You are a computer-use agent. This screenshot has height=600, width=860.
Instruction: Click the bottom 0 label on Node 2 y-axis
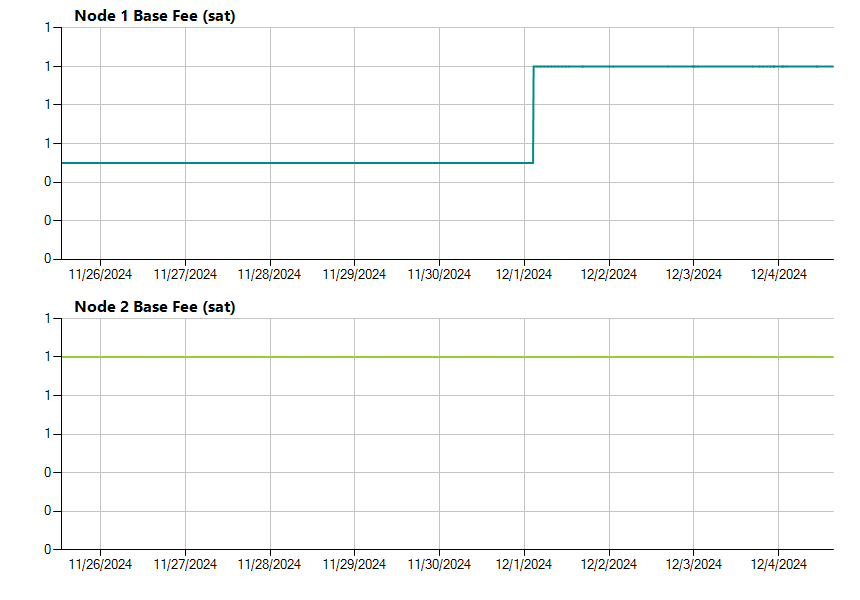click(x=46, y=549)
